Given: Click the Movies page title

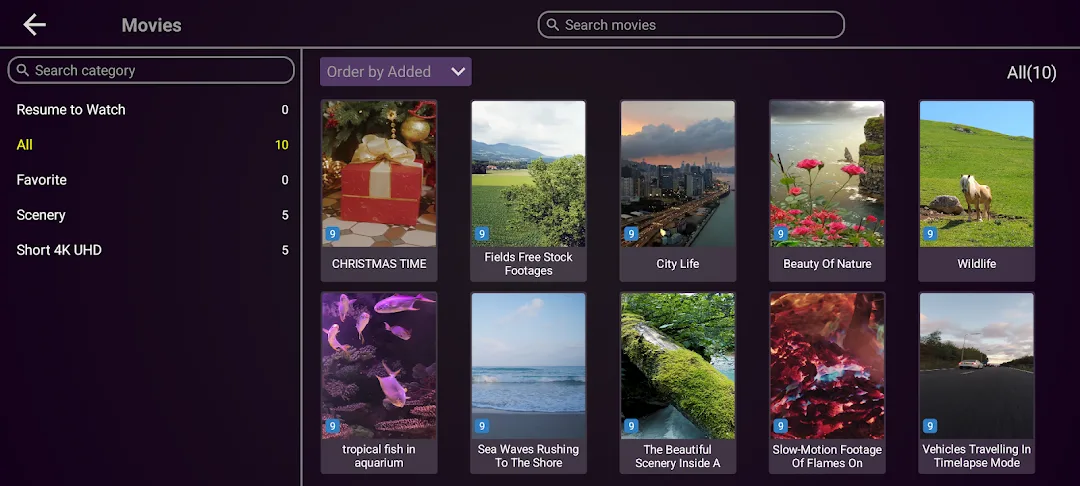Looking at the screenshot, I should 152,25.
